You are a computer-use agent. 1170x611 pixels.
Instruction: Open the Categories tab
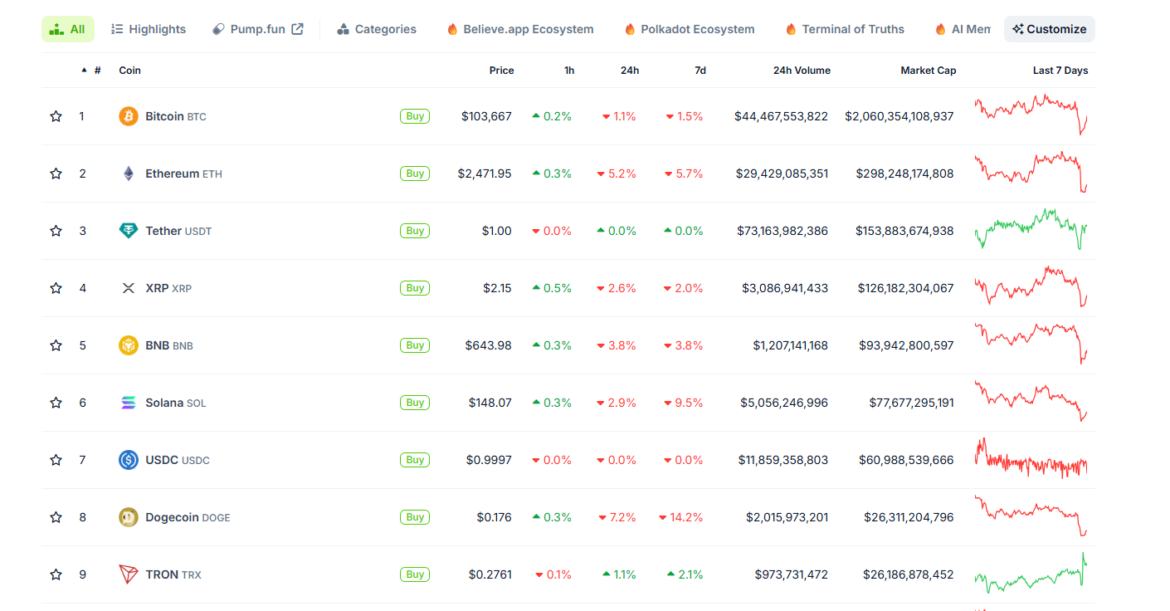point(376,29)
